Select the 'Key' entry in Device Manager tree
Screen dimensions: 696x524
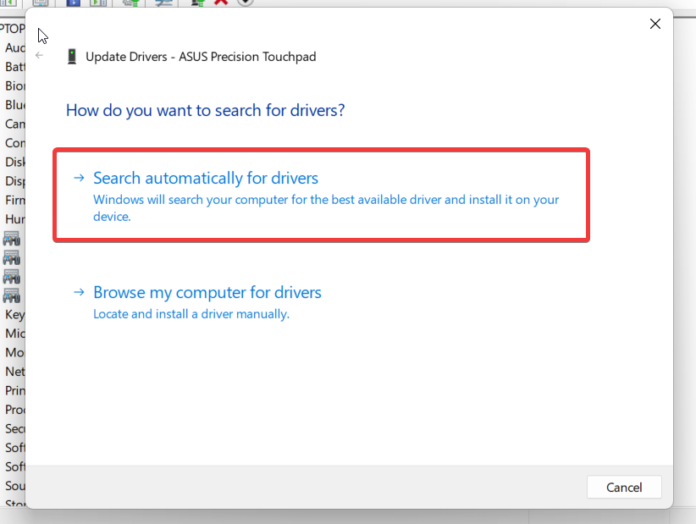(15, 315)
